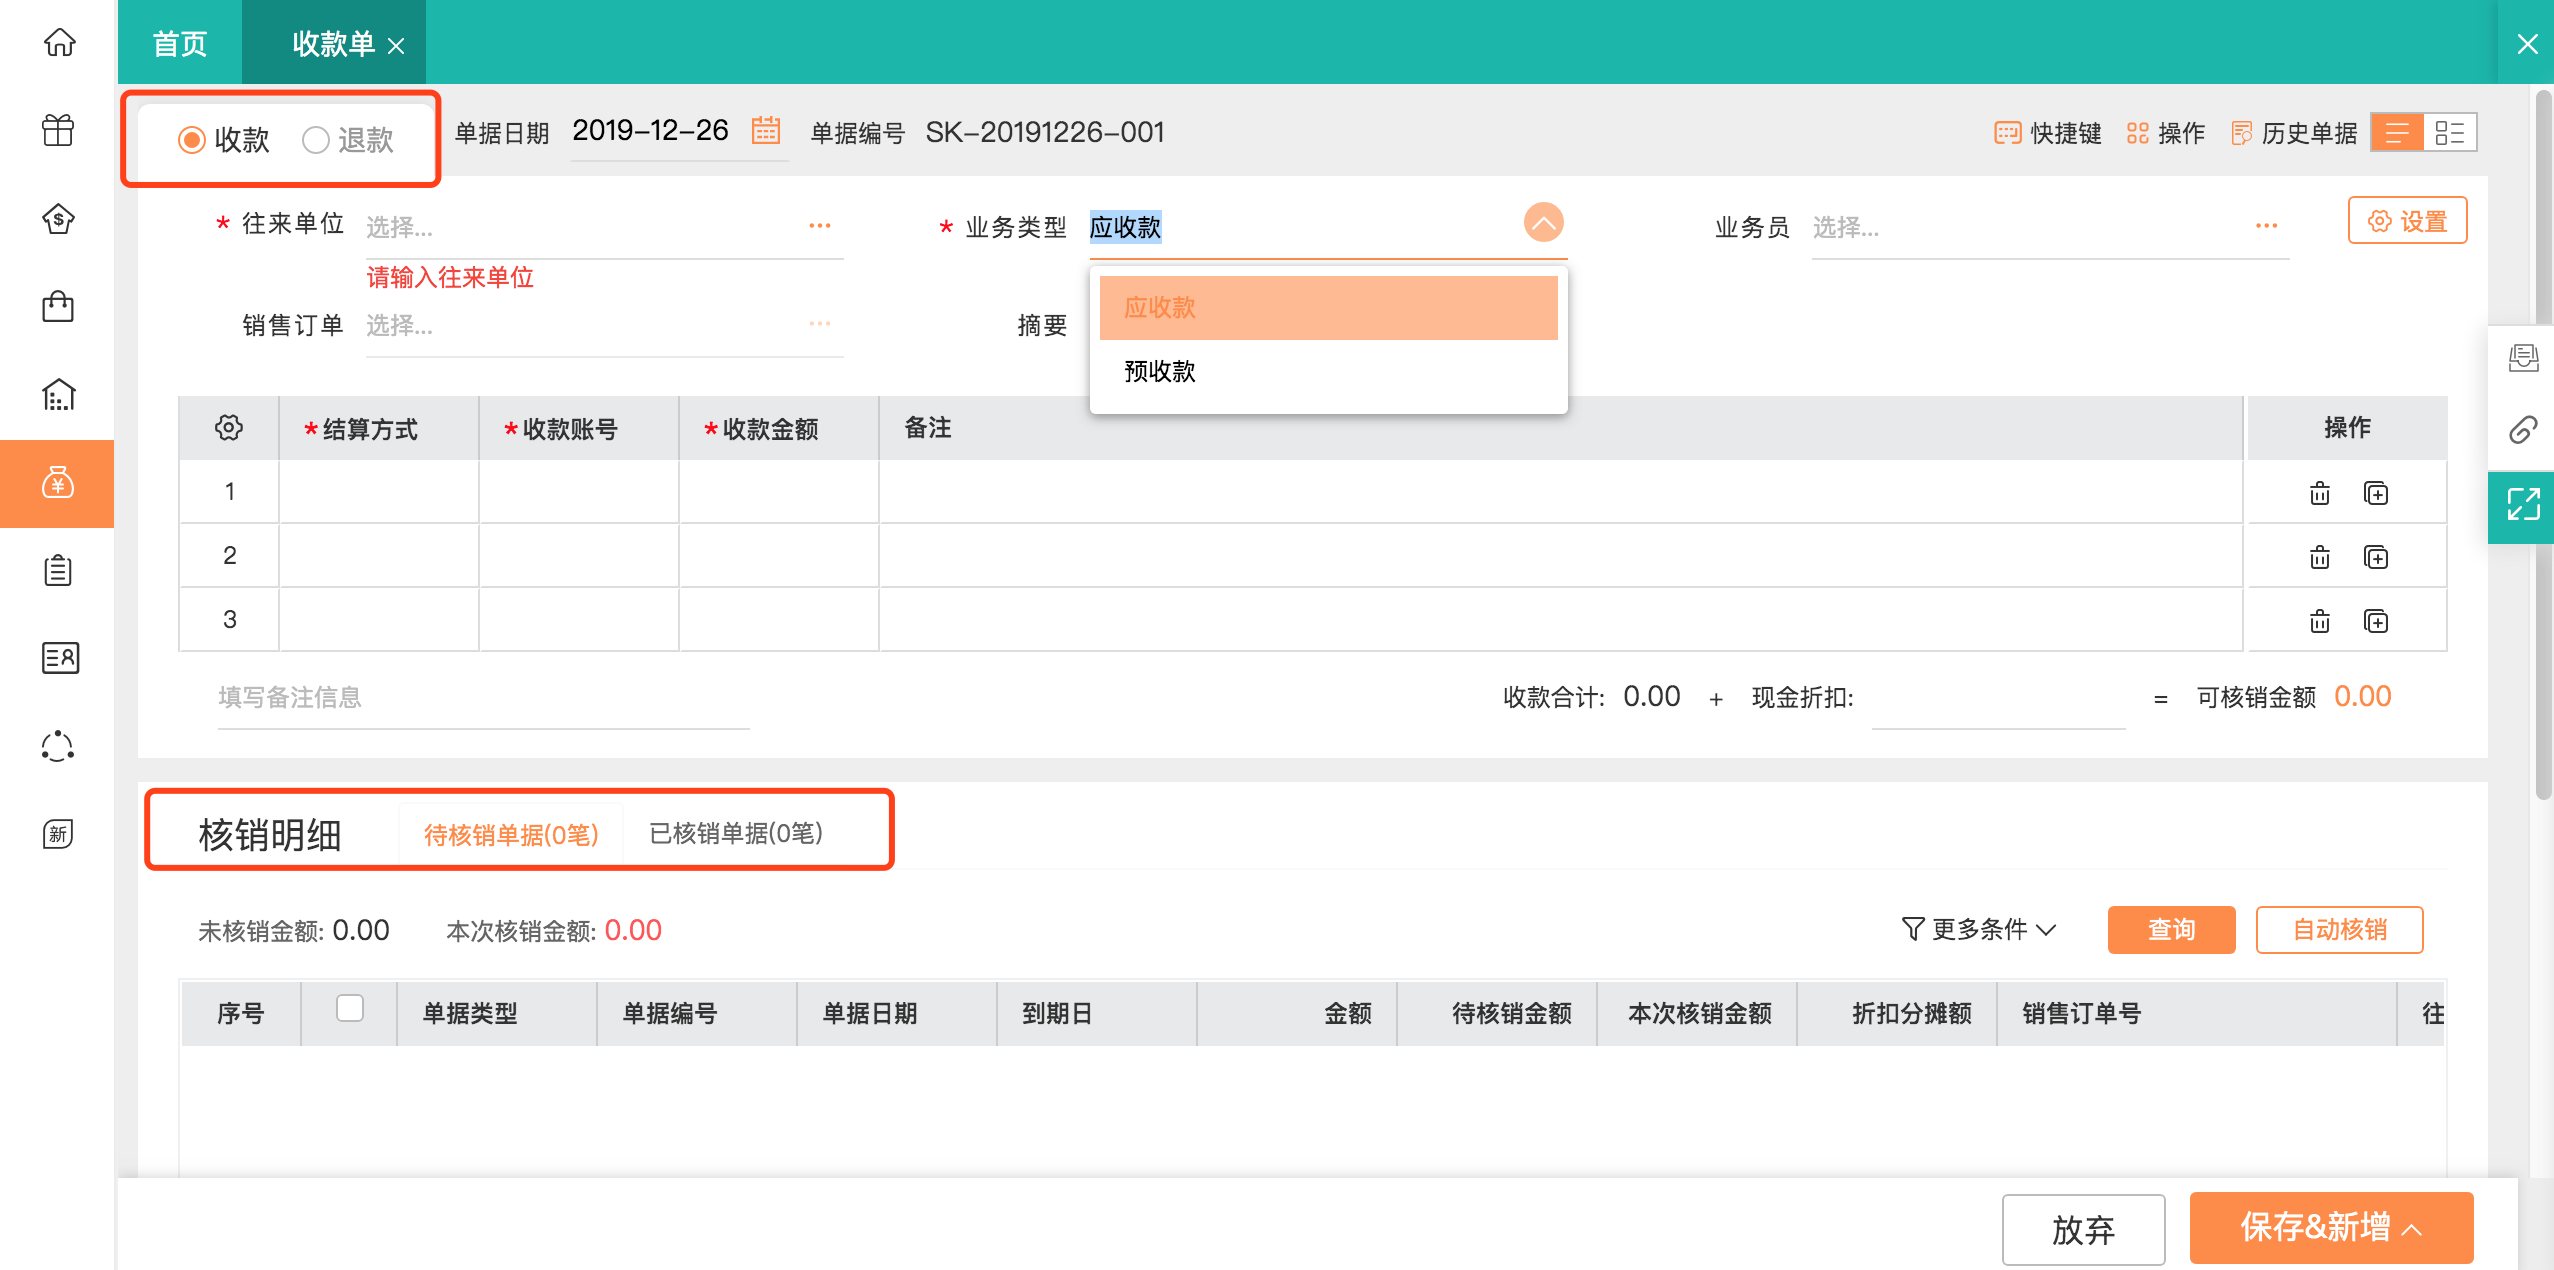2554x1270 pixels.
Task: Click the add icon on row 2
Action: click(2375, 555)
